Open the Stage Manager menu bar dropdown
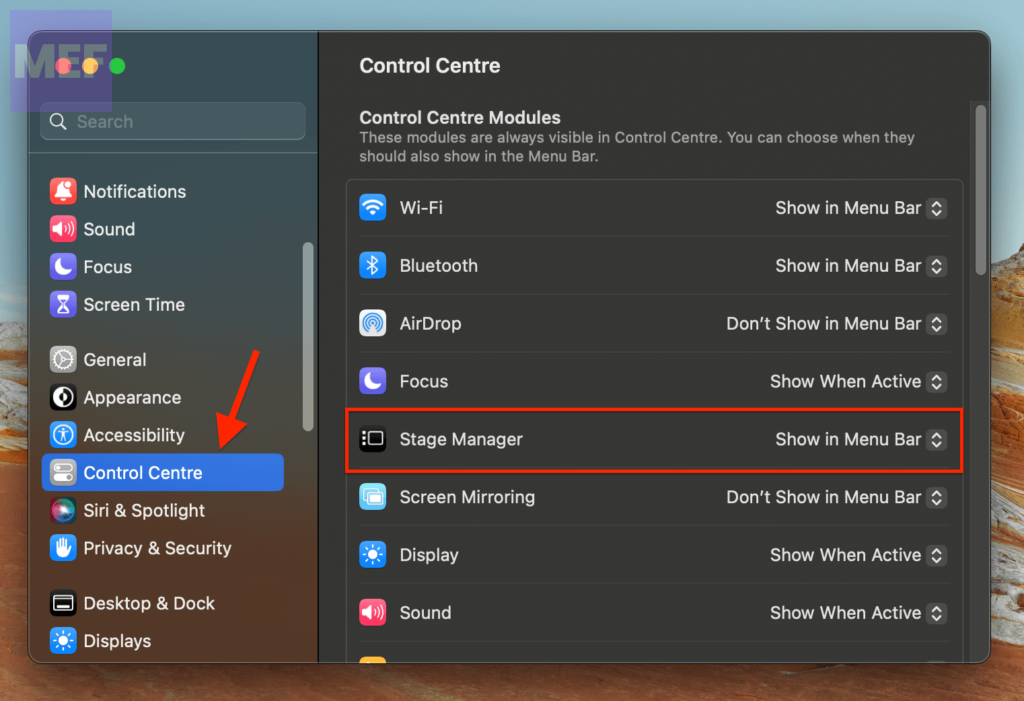The image size is (1024, 701). click(935, 439)
